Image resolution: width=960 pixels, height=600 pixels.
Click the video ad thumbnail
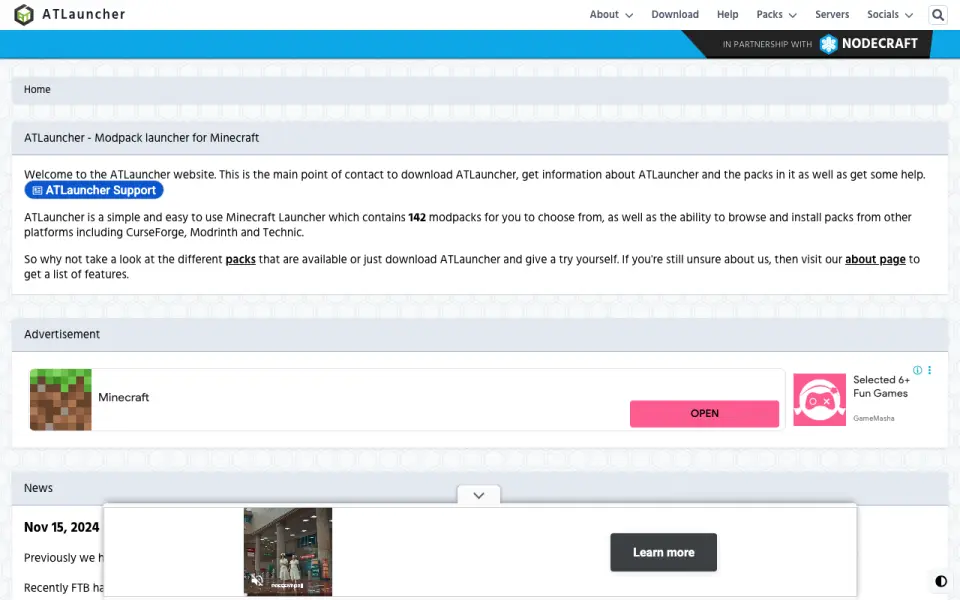(288, 552)
